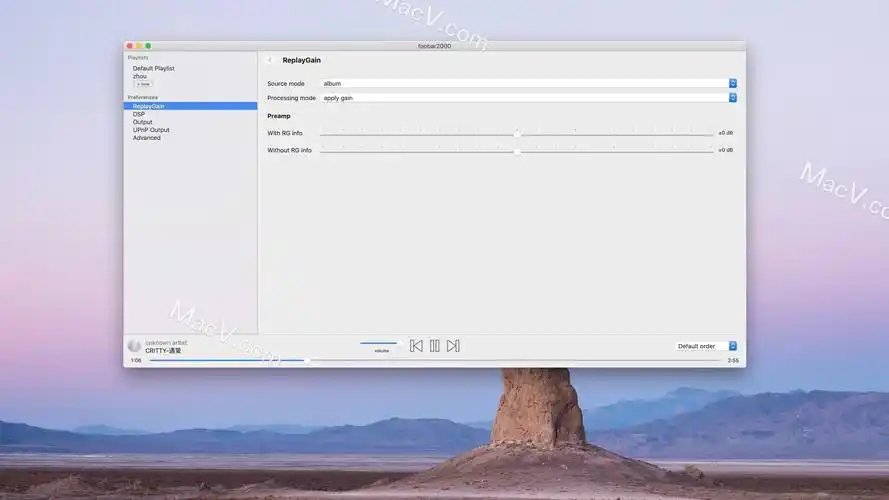Click the volume slider

coord(379,343)
